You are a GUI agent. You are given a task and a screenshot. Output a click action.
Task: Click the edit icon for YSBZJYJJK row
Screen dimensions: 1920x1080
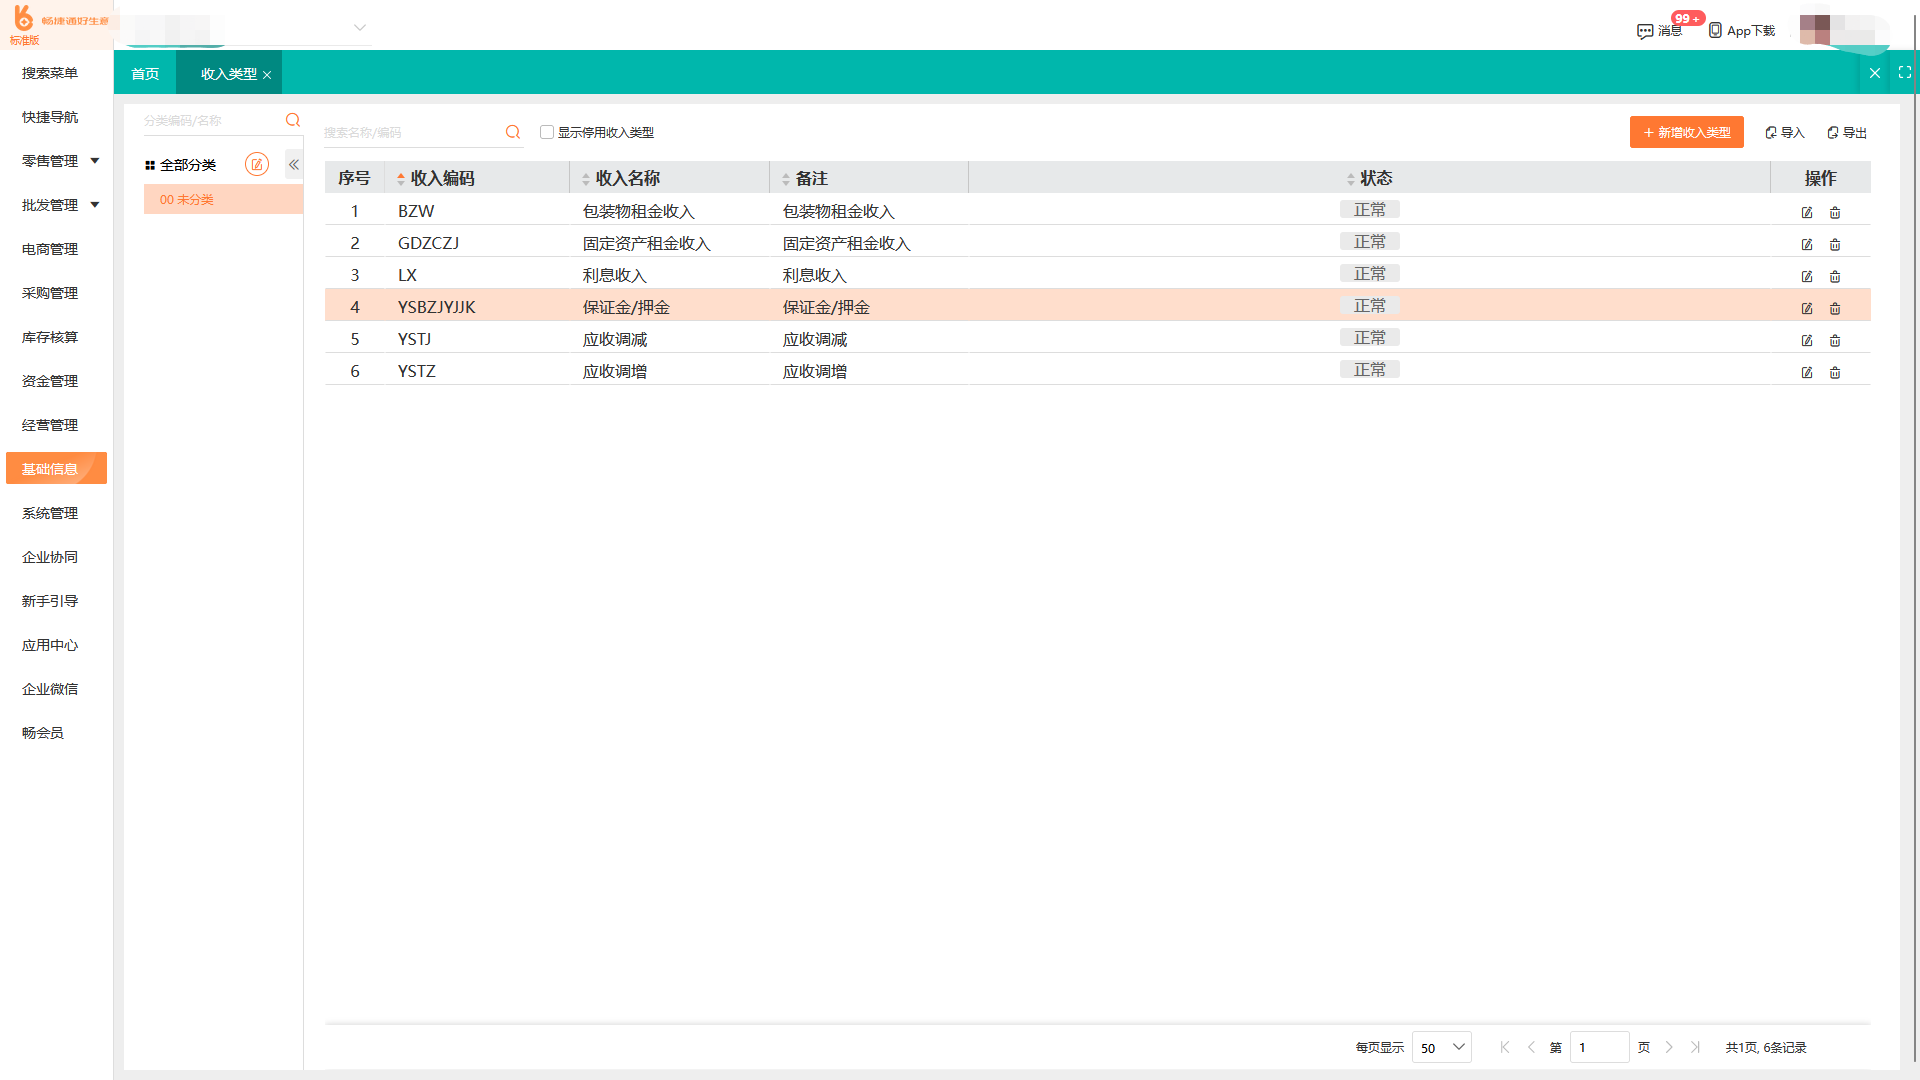pyautogui.click(x=1807, y=306)
